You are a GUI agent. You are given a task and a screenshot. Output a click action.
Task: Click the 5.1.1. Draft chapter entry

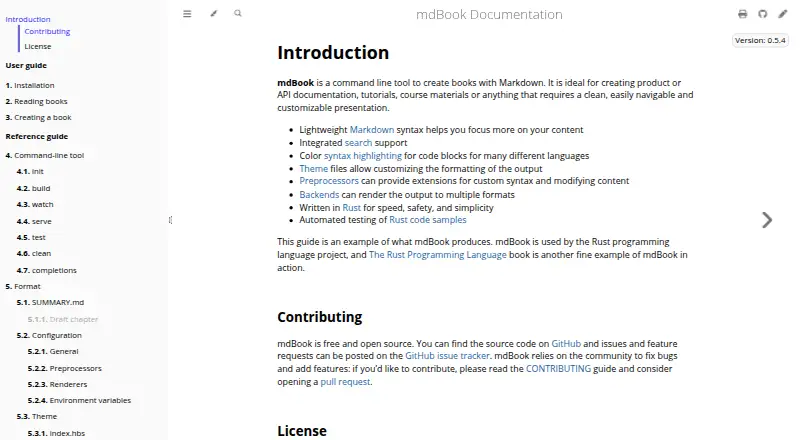click(x=63, y=320)
